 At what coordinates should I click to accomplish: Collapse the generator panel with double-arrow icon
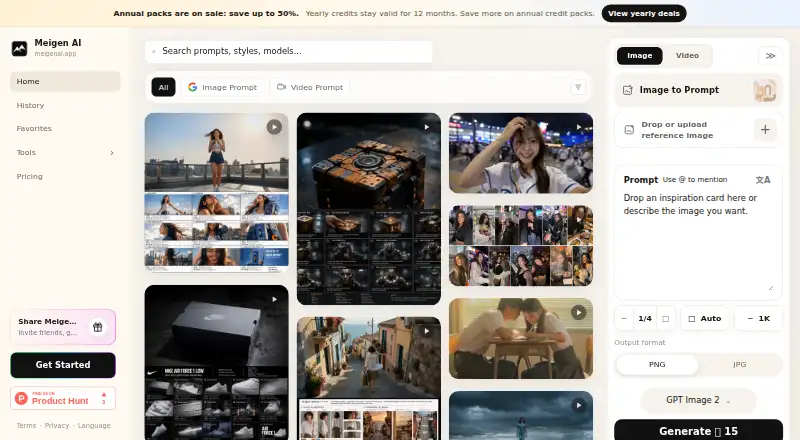(770, 56)
